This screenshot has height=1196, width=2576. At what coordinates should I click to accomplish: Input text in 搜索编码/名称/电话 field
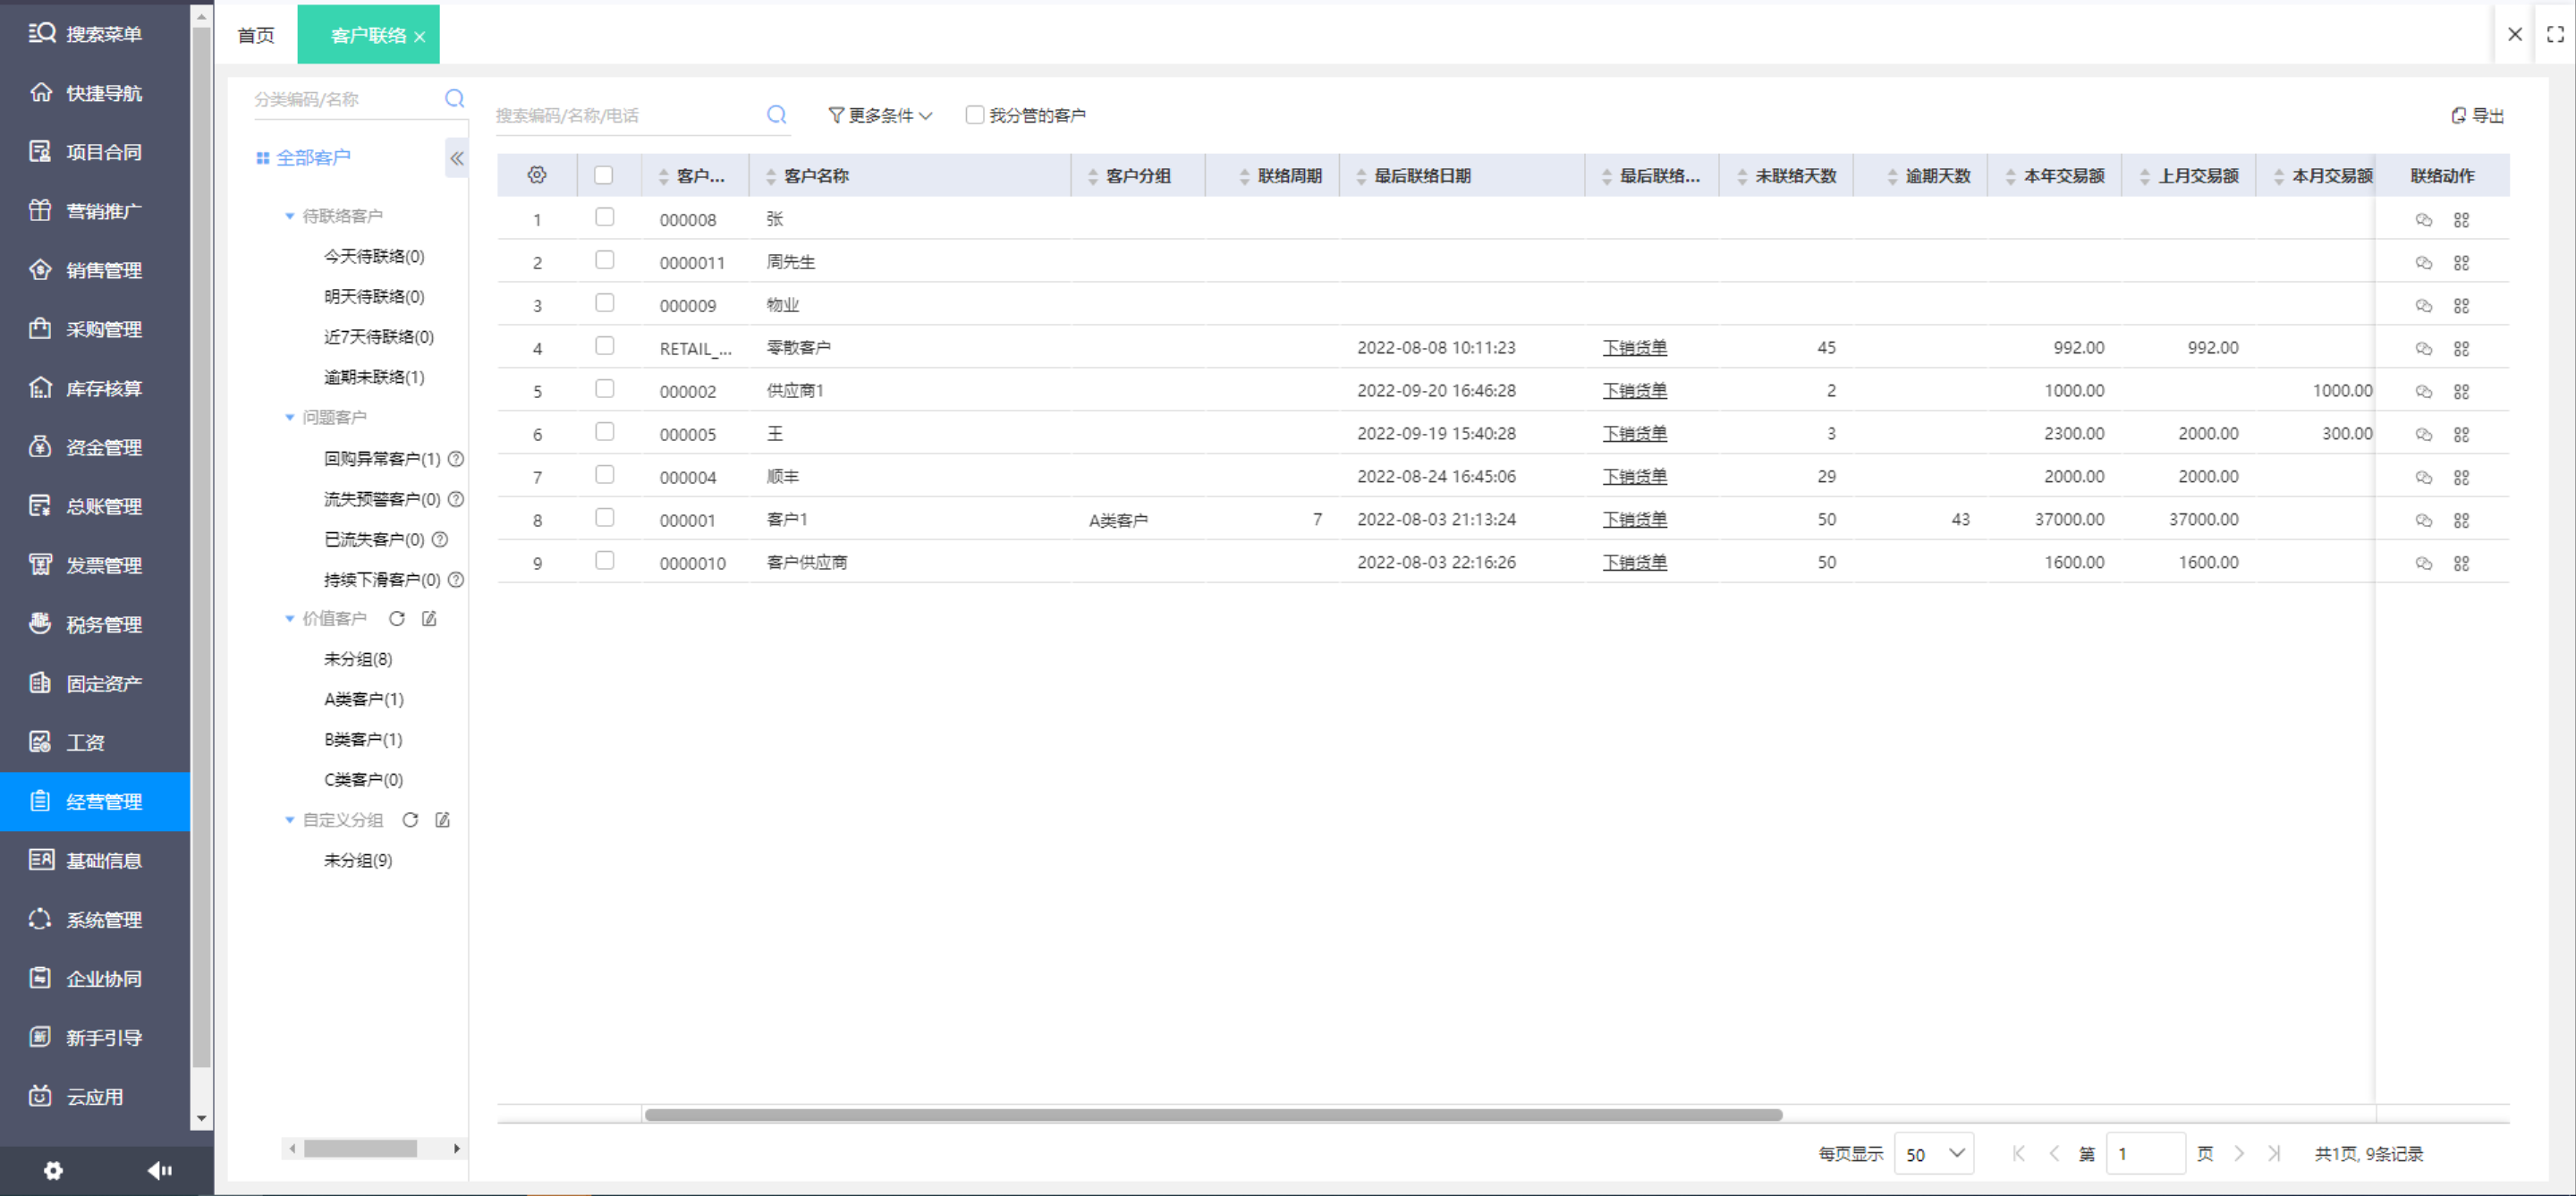(x=629, y=115)
